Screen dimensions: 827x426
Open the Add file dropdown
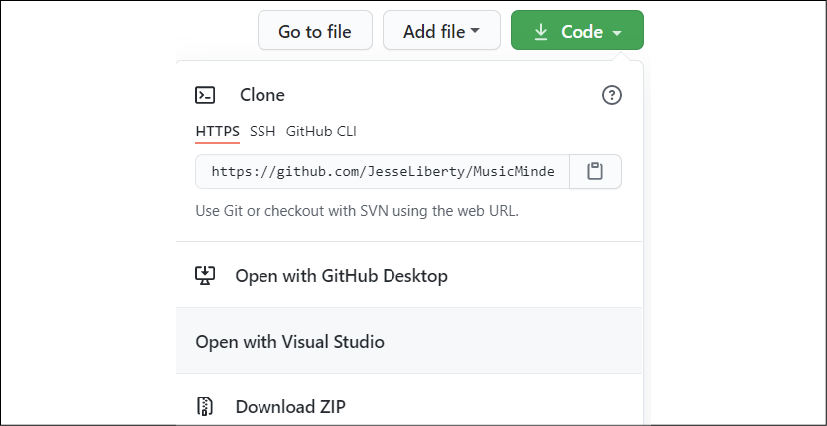(441, 31)
